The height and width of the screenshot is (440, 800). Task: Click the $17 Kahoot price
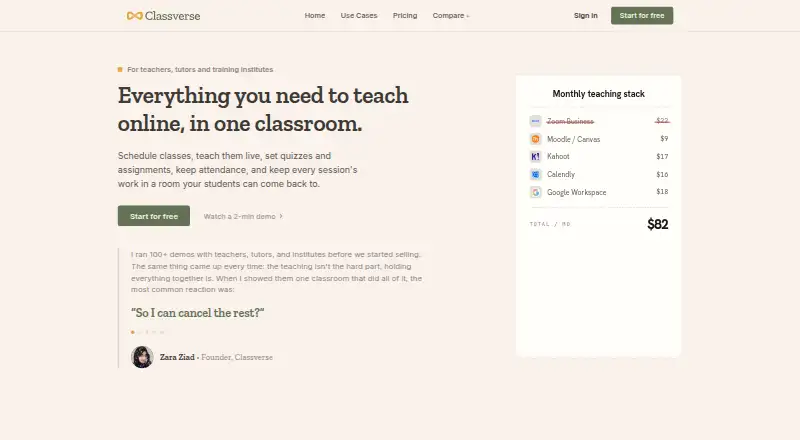[662, 156]
